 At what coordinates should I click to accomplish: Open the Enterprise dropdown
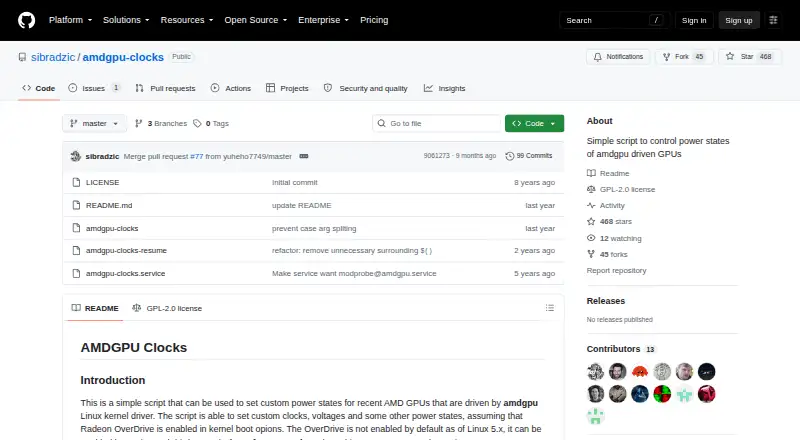point(323,20)
